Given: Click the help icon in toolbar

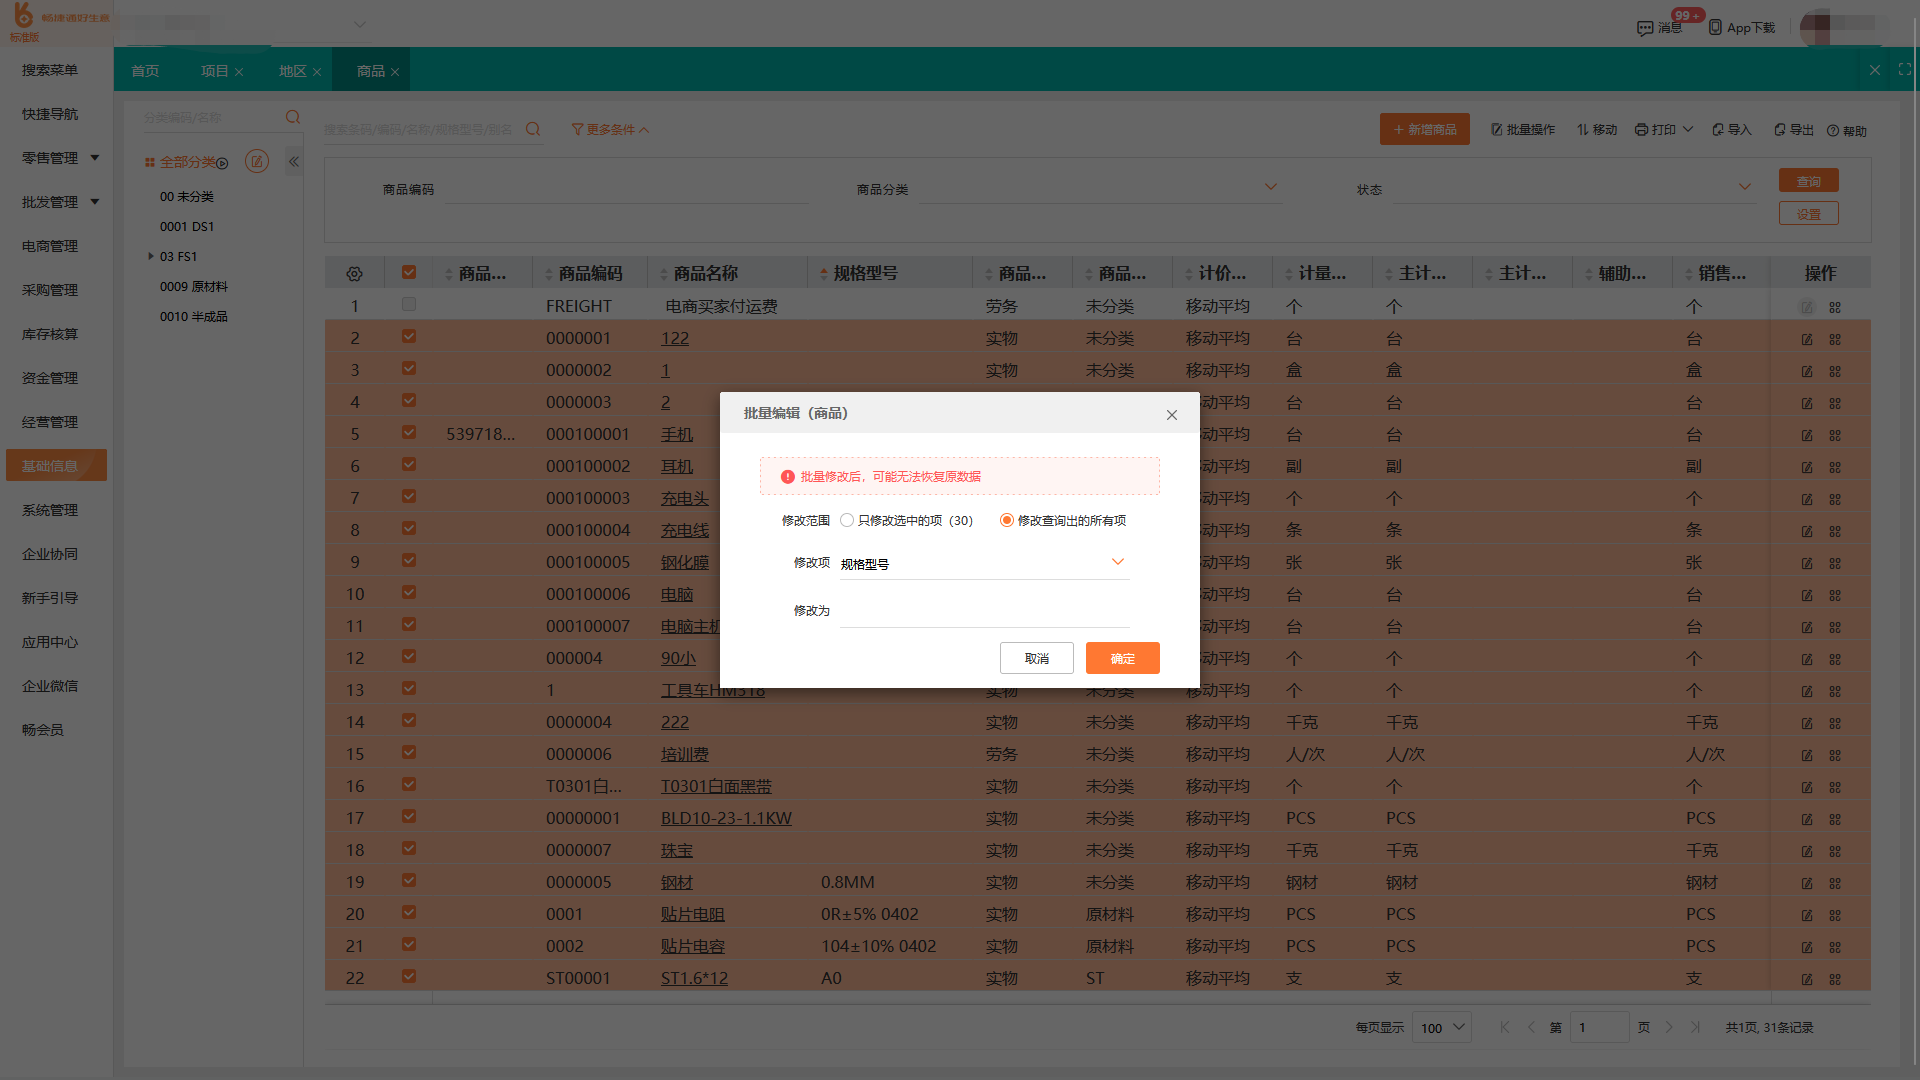Looking at the screenshot, I should click(1846, 129).
